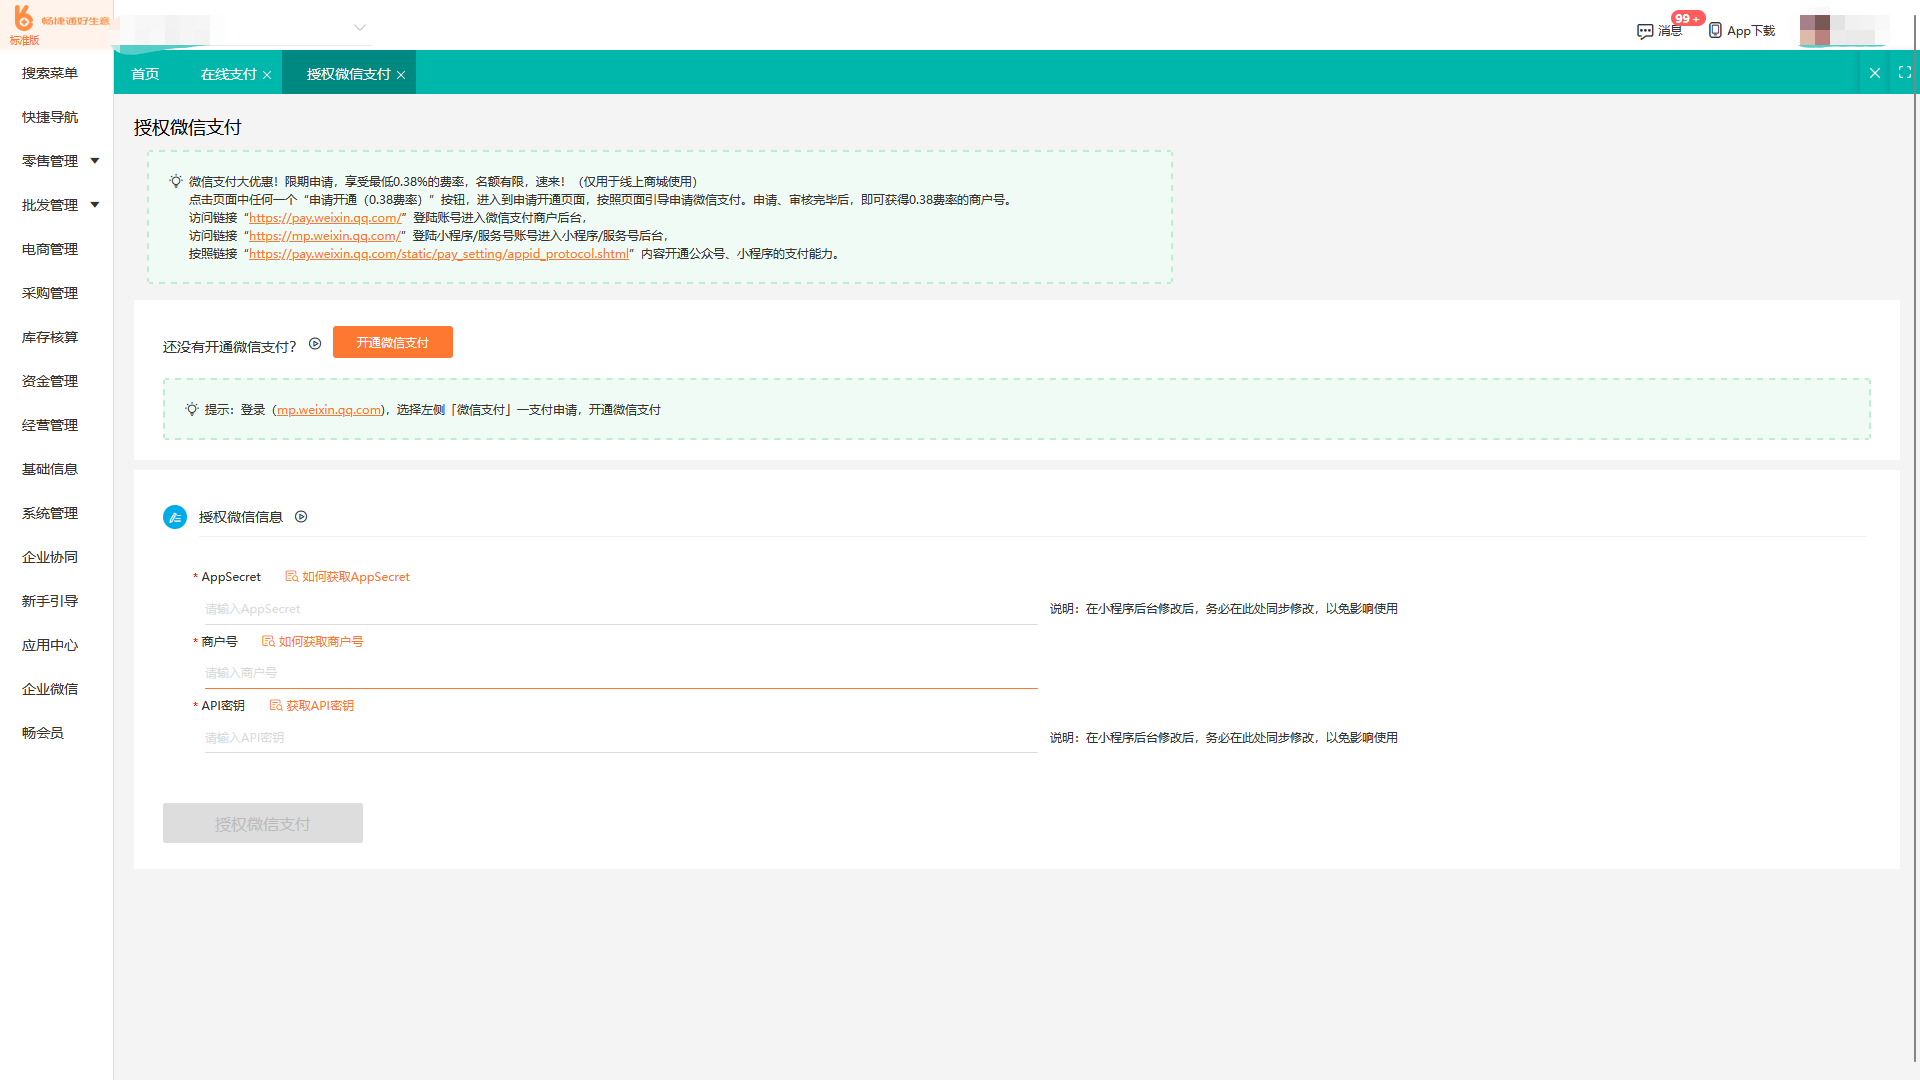Click https://pay.weixin.qq.com link
This screenshot has height=1080, width=1920.
326,218
